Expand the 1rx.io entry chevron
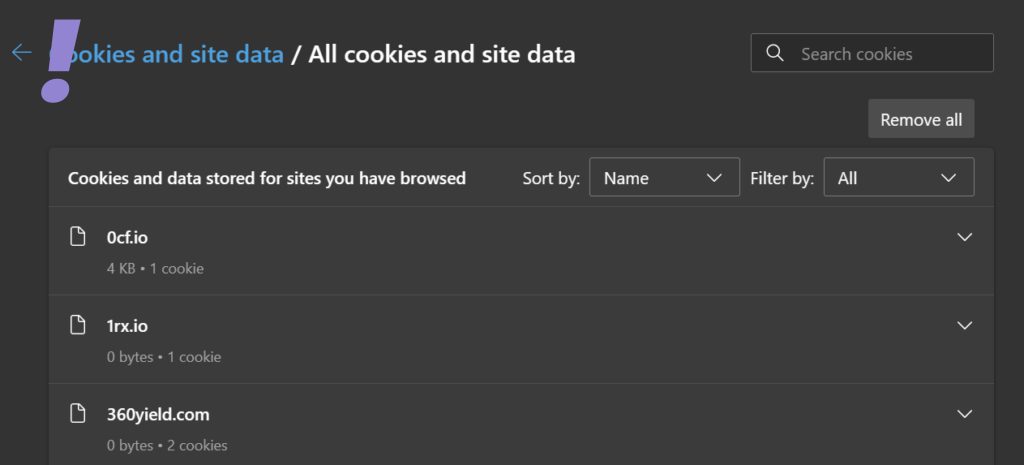 (964, 325)
